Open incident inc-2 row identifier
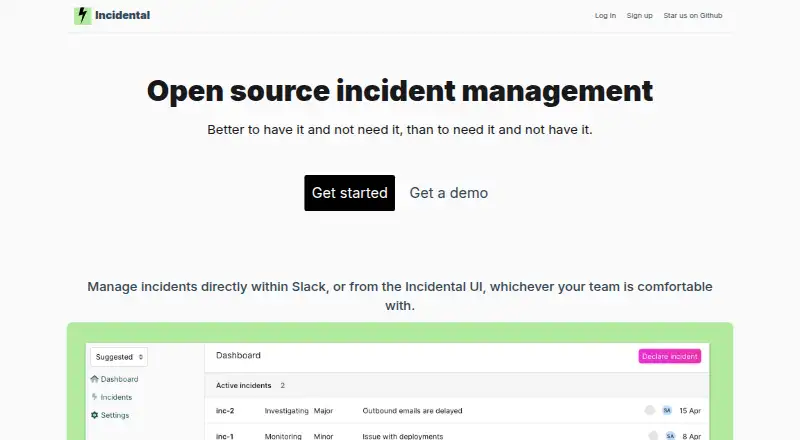This screenshot has width=800, height=440. 225,410
